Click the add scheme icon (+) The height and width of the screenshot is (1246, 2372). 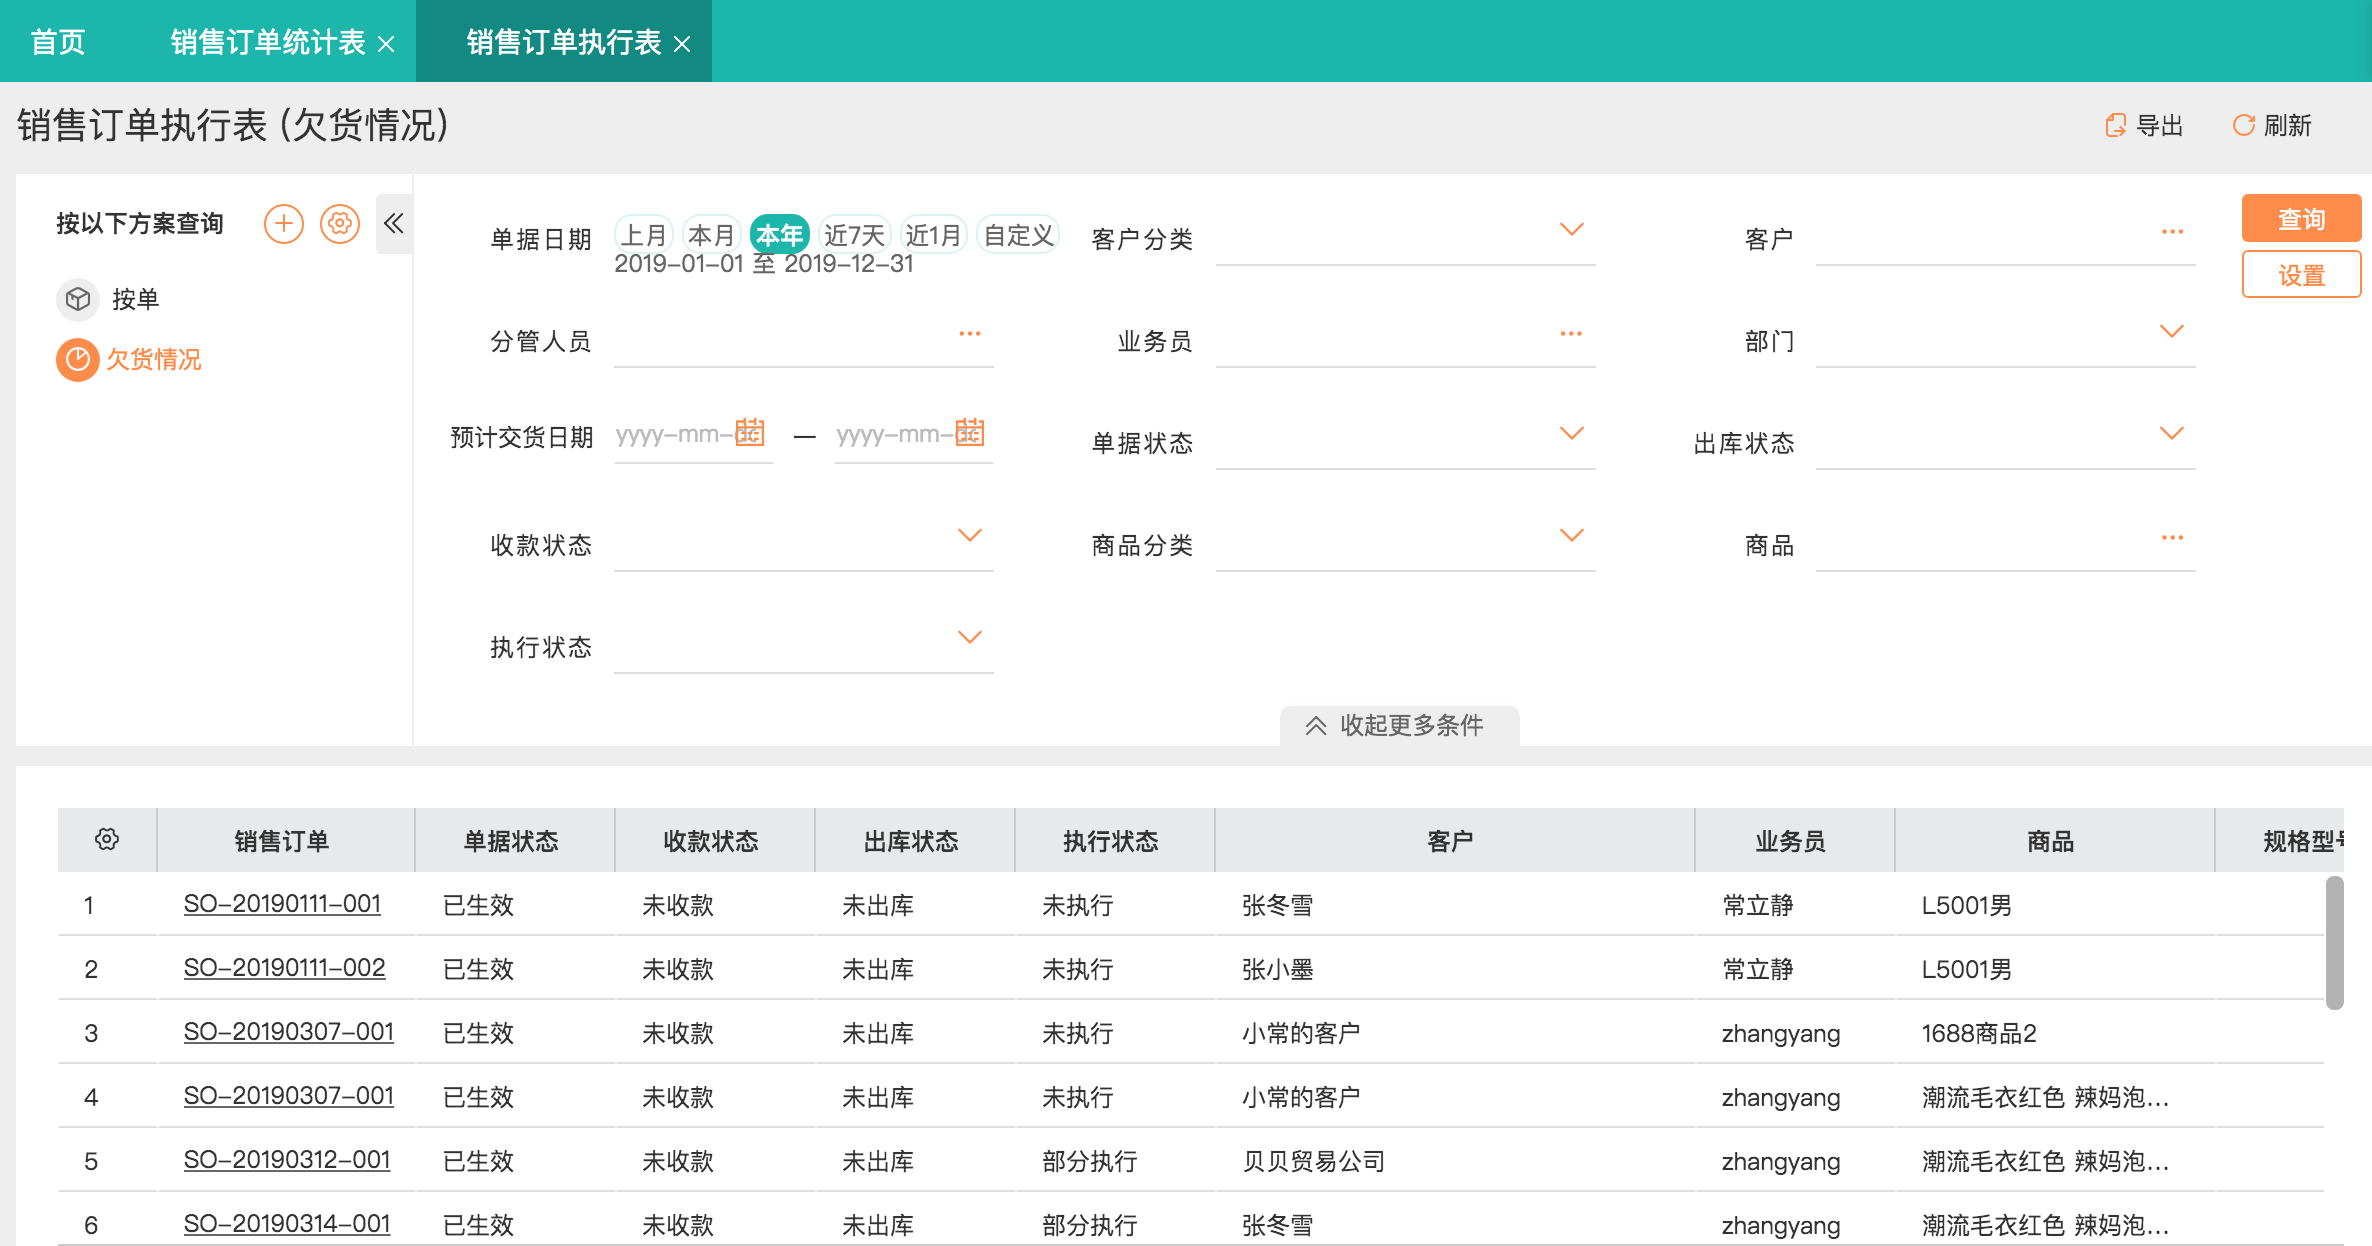[284, 223]
